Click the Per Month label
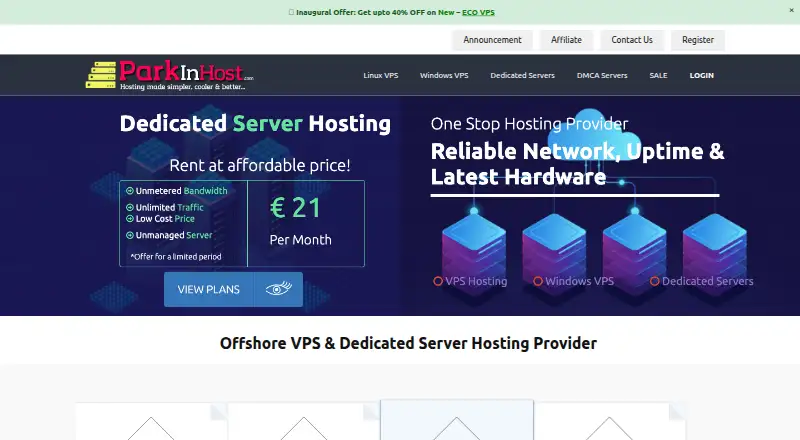The width and height of the screenshot is (800, 440). click(301, 240)
